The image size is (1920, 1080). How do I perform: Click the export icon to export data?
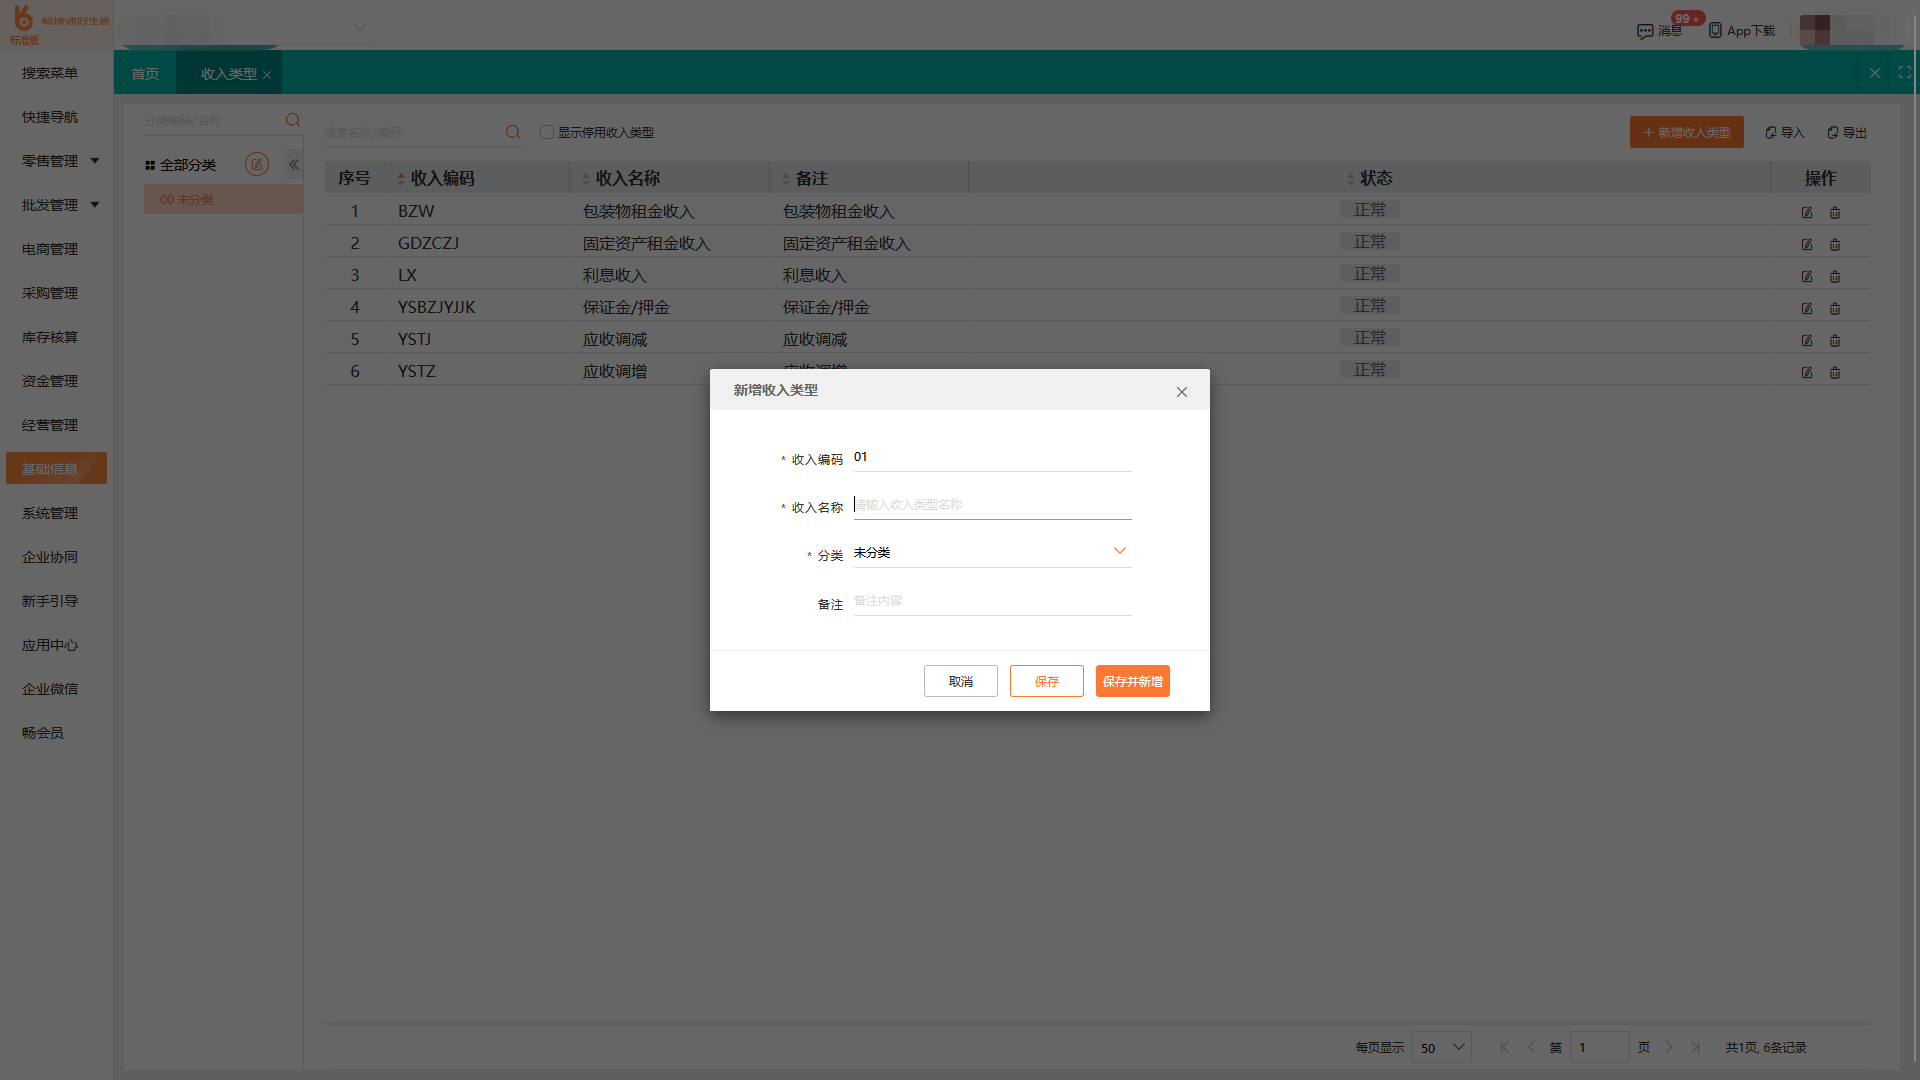click(1846, 132)
